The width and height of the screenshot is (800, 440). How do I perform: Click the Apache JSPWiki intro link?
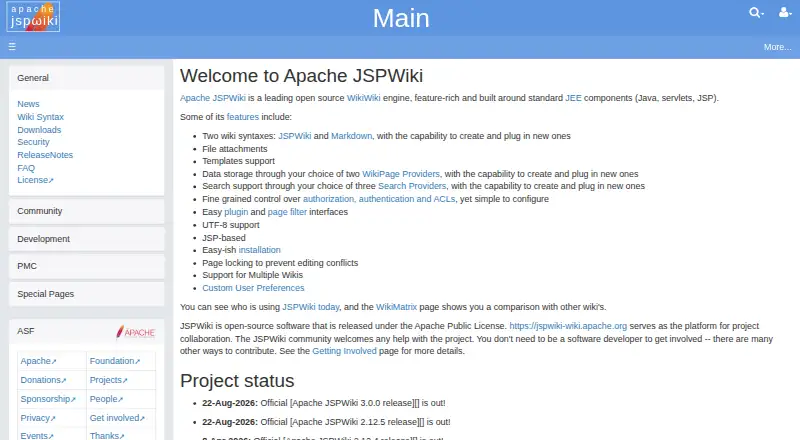click(213, 98)
